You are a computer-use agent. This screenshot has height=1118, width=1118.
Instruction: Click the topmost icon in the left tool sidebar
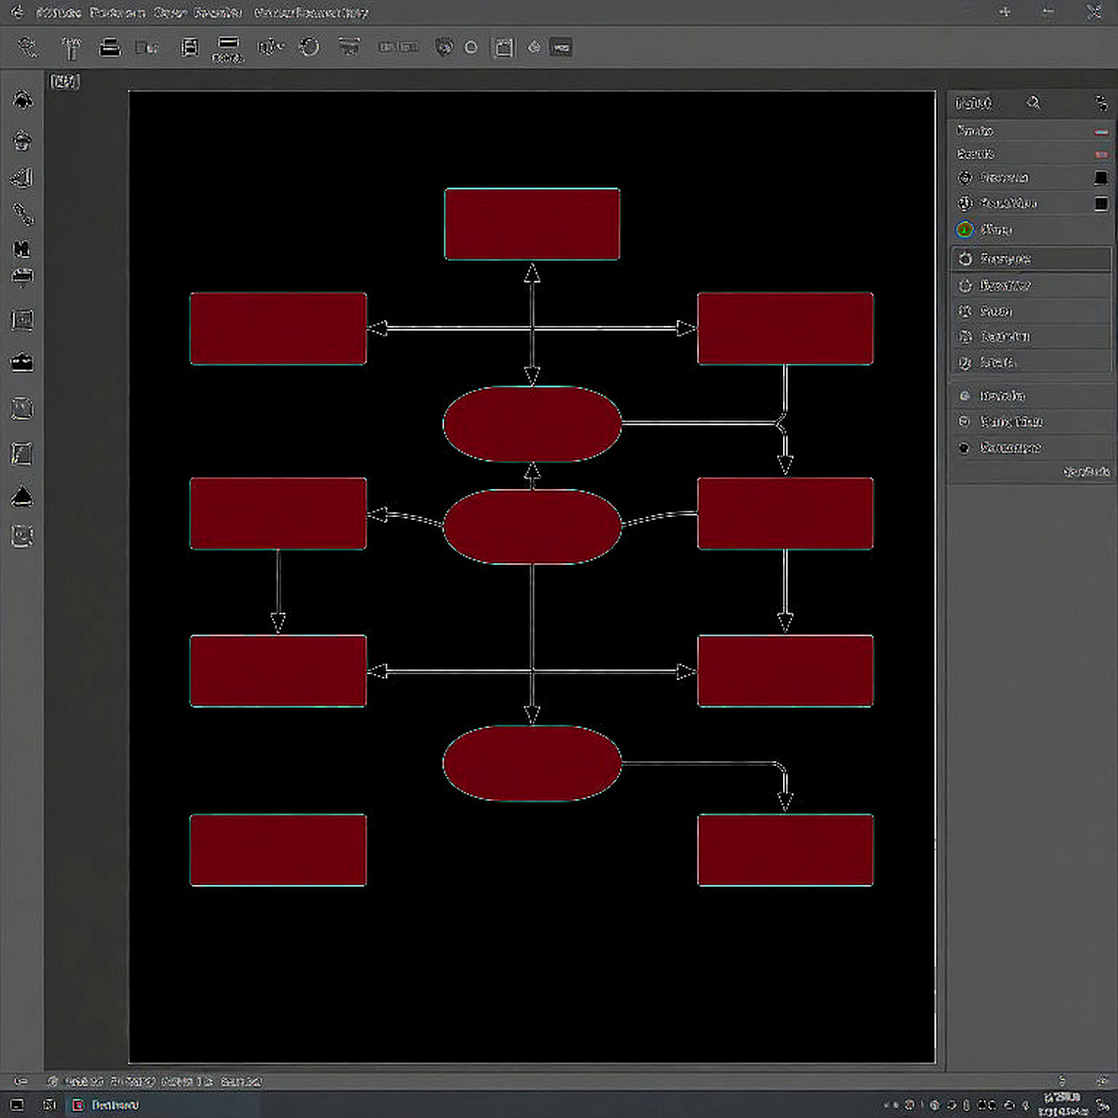pos(22,100)
